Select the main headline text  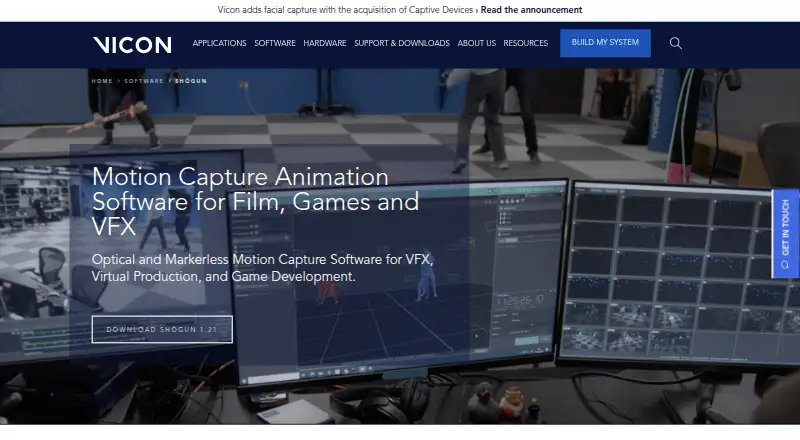point(255,202)
